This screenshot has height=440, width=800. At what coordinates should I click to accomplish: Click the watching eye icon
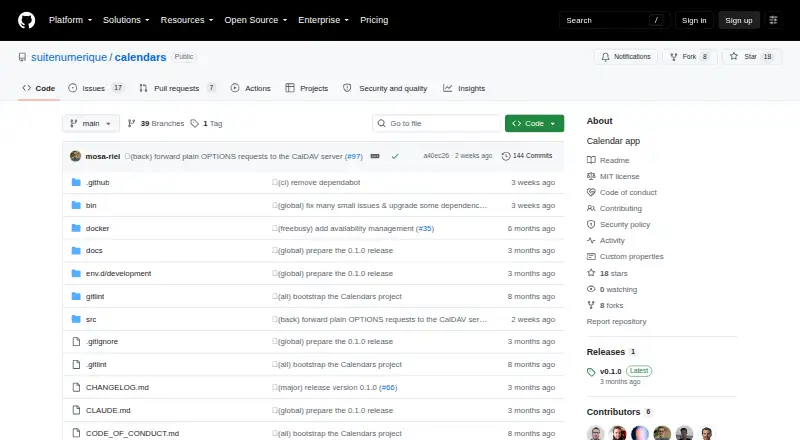[x=591, y=289]
